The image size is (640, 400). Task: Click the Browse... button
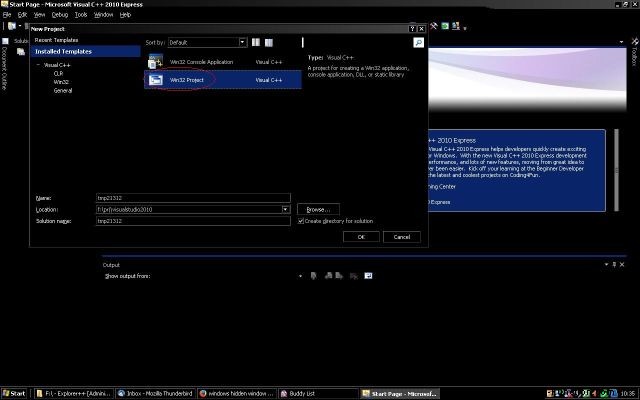[x=317, y=209]
